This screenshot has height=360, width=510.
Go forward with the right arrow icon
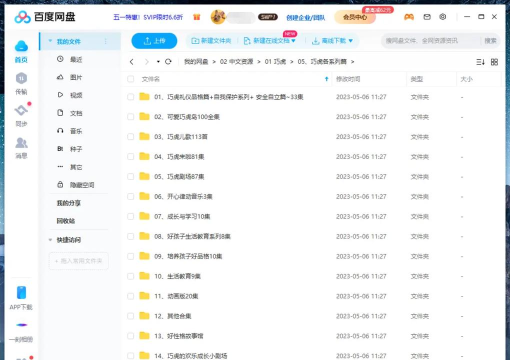point(147,62)
